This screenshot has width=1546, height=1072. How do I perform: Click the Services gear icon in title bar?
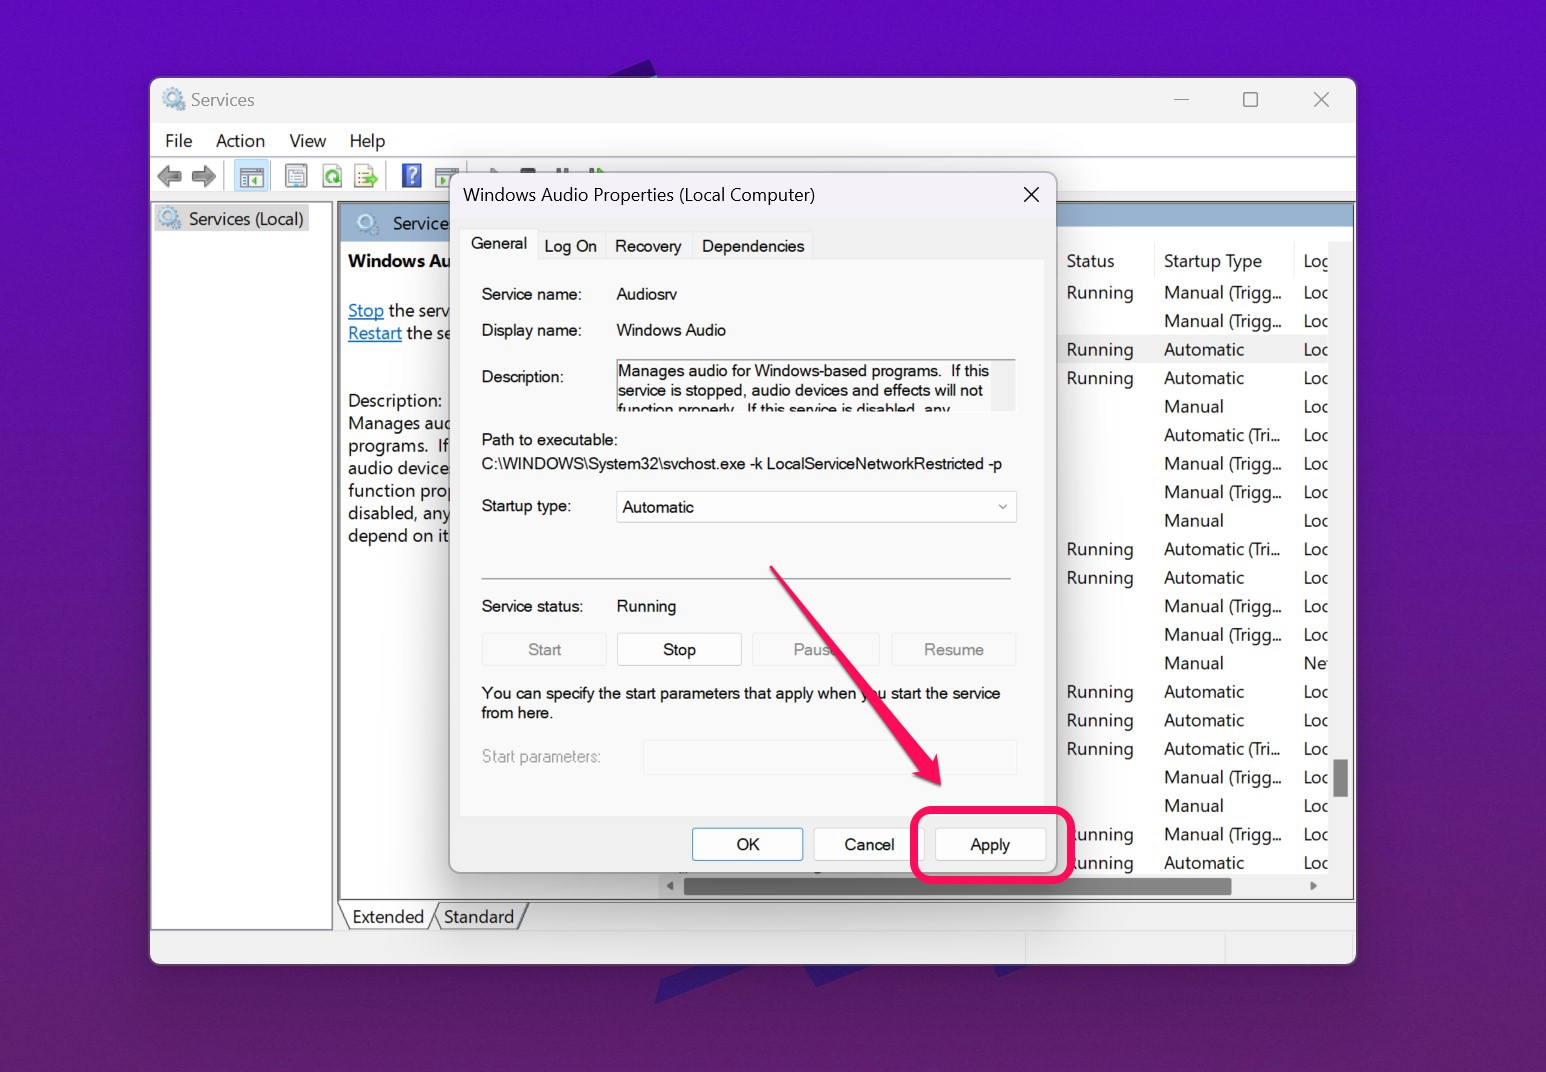pyautogui.click(x=172, y=99)
